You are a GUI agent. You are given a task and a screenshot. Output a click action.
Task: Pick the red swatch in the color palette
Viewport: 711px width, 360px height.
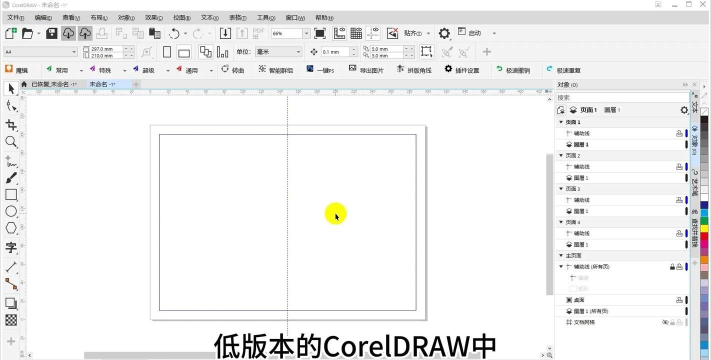click(704, 236)
